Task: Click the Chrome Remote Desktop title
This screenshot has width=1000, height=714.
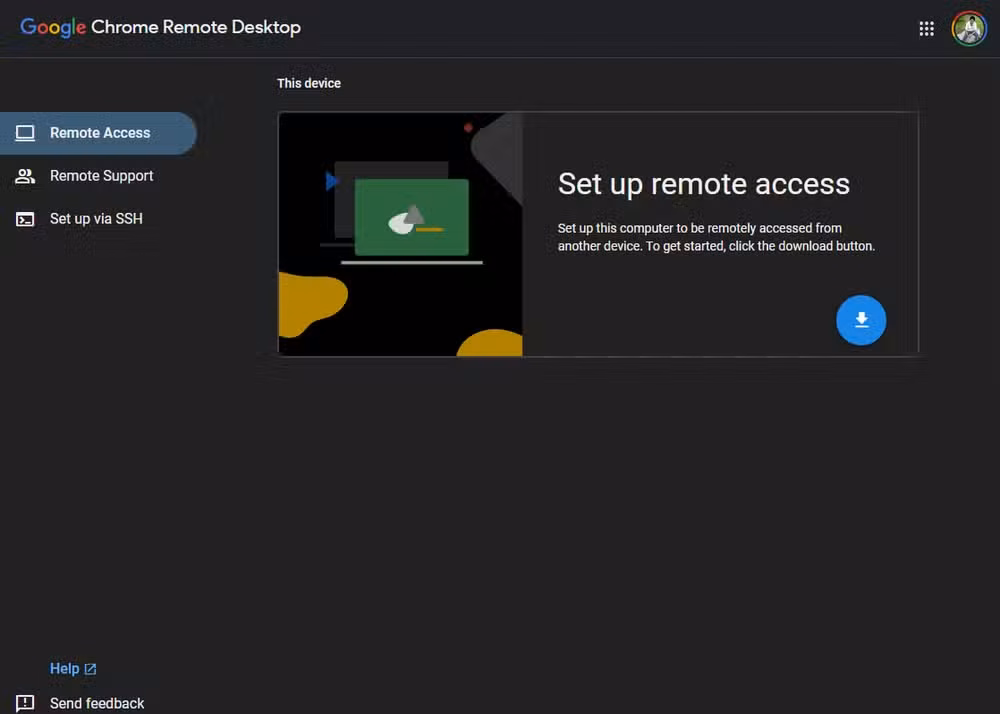Action: pos(196,27)
